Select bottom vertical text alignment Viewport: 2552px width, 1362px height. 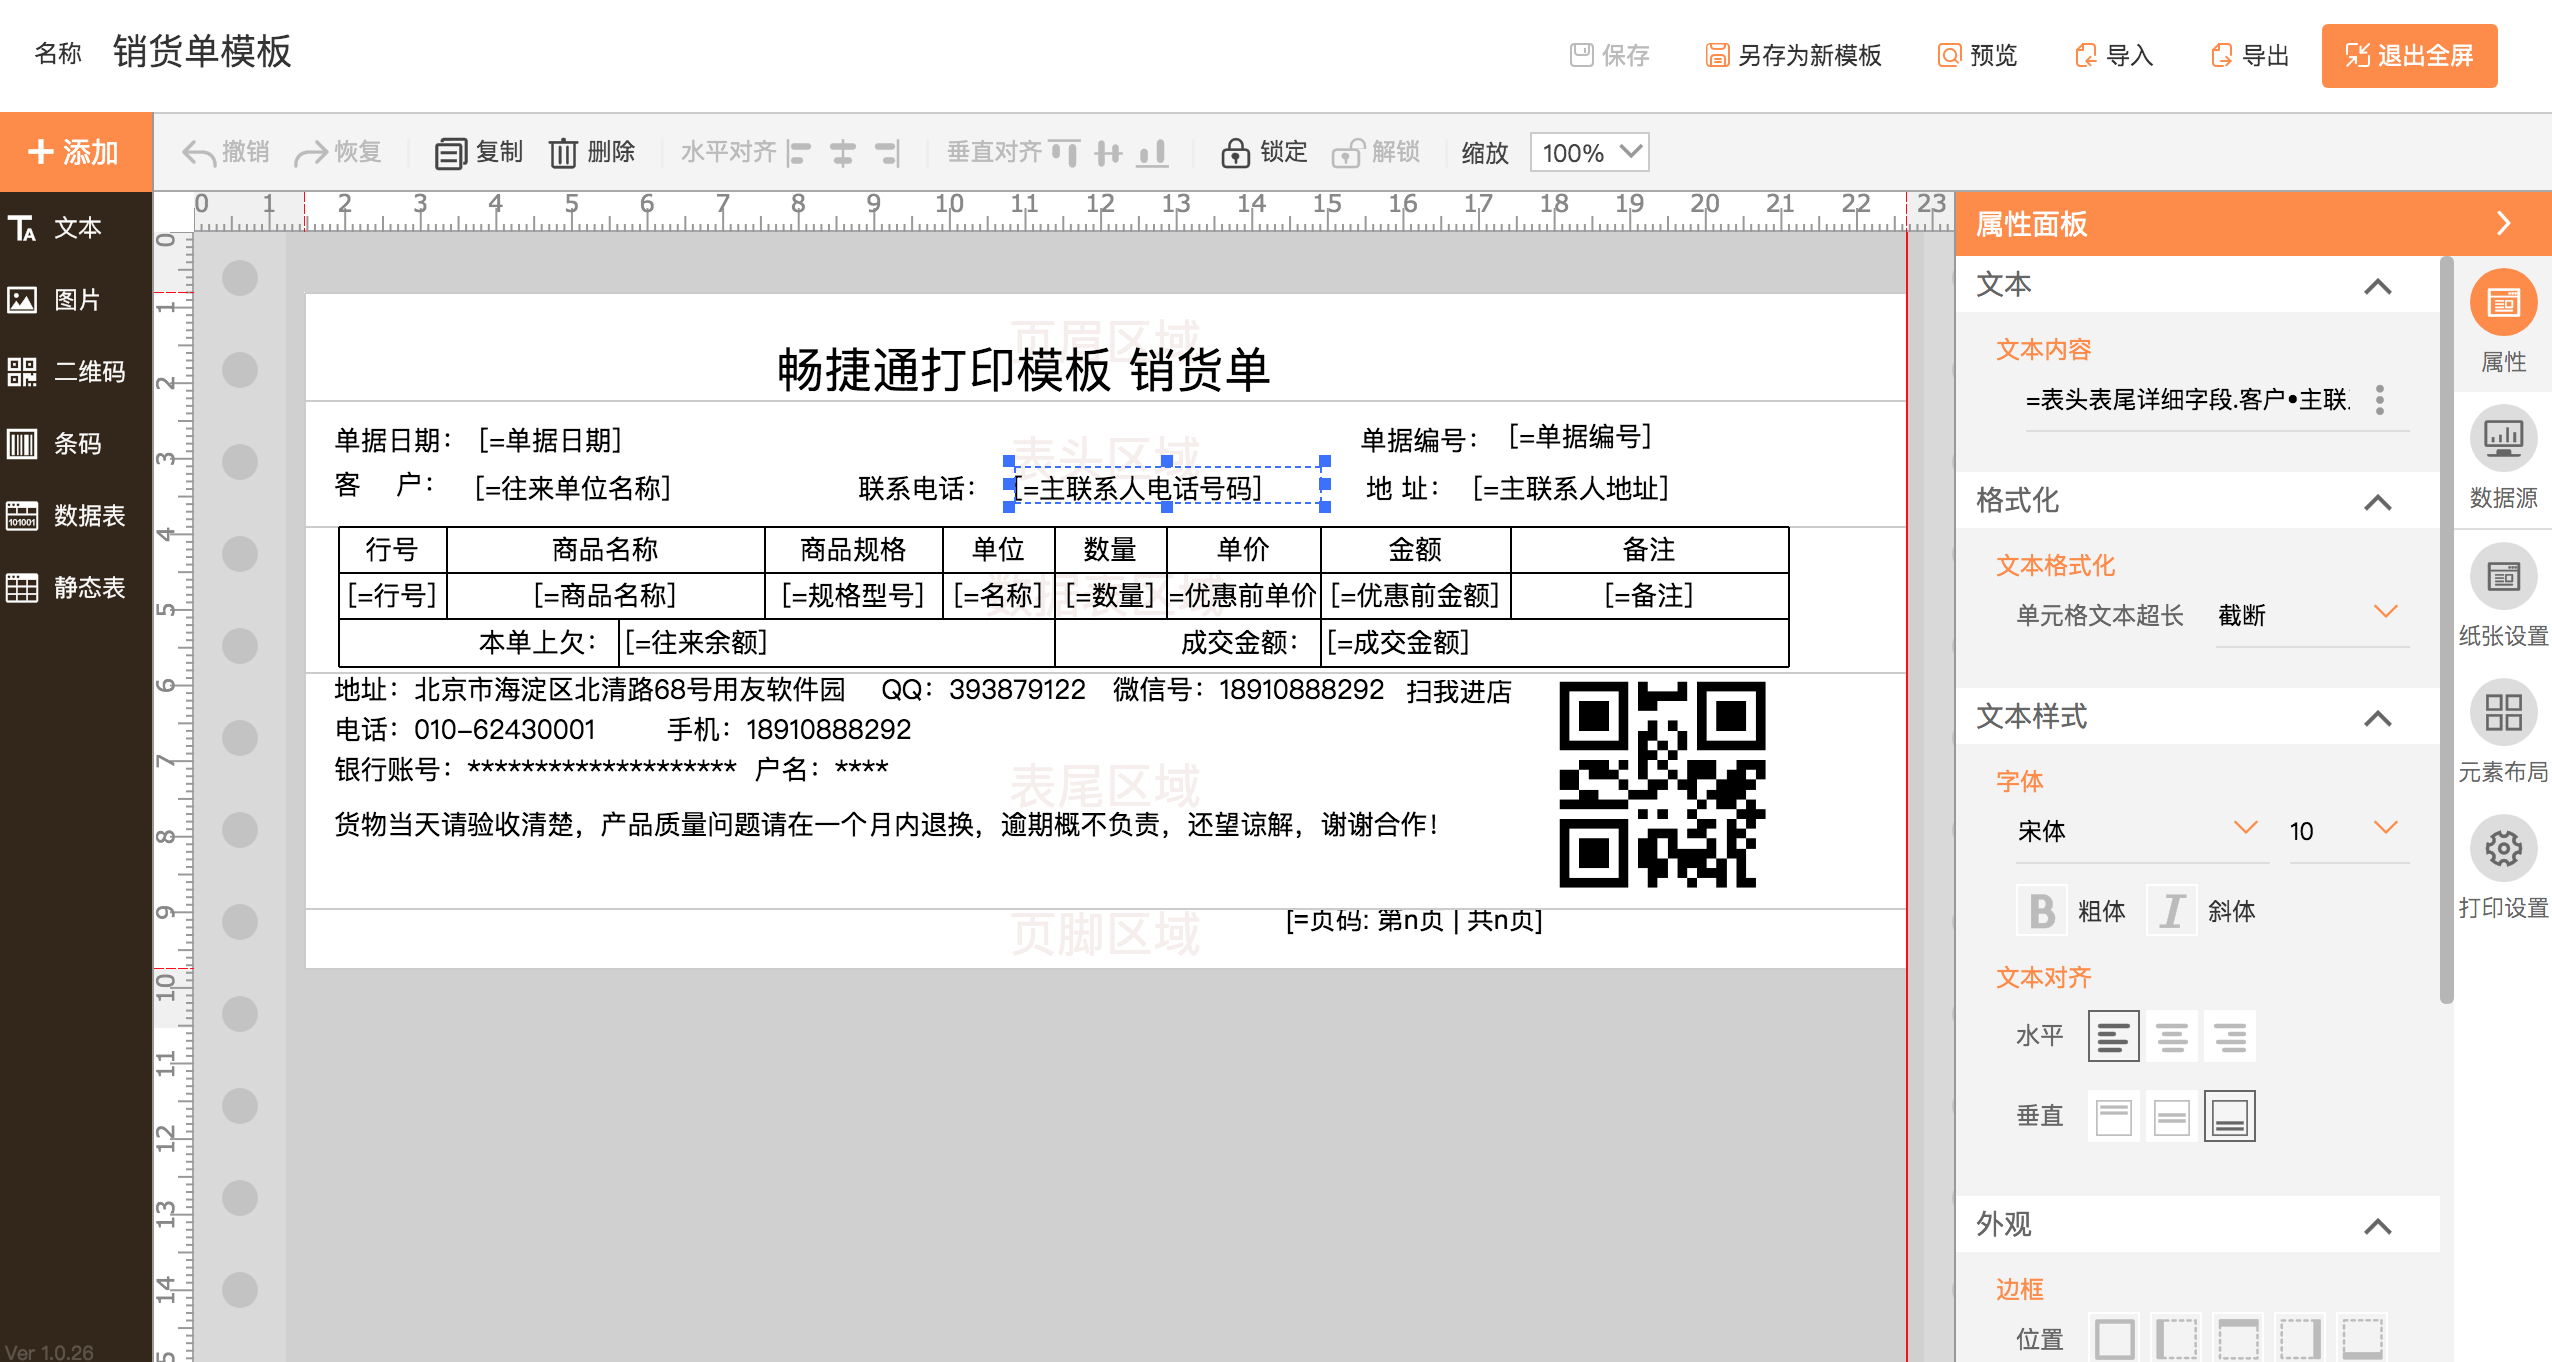click(2231, 1114)
